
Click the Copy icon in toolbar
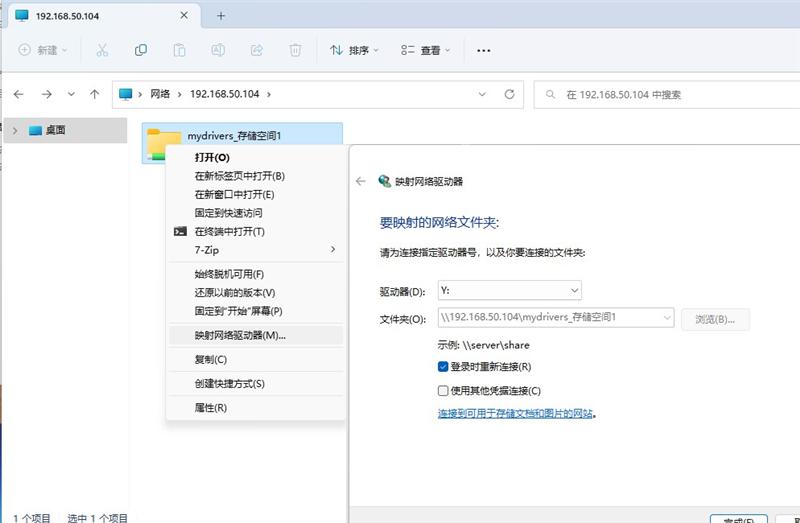pos(141,50)
